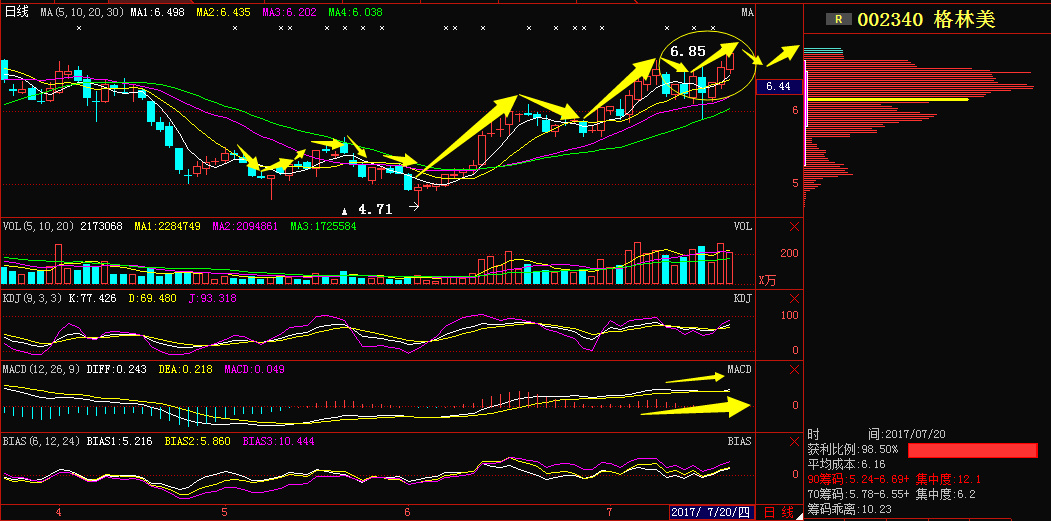Image resolution: width=1051 pixels, height=521 pixels.
Task: Close the VOL indicator panel with its X
Action: pyautogui.click(x=794, y=227)
